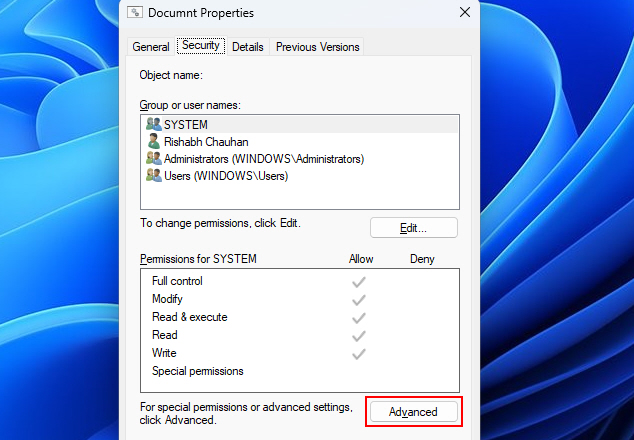634x440 pixels.
Task: Click the properties icon in title bar
Action: tap(135, 12)
